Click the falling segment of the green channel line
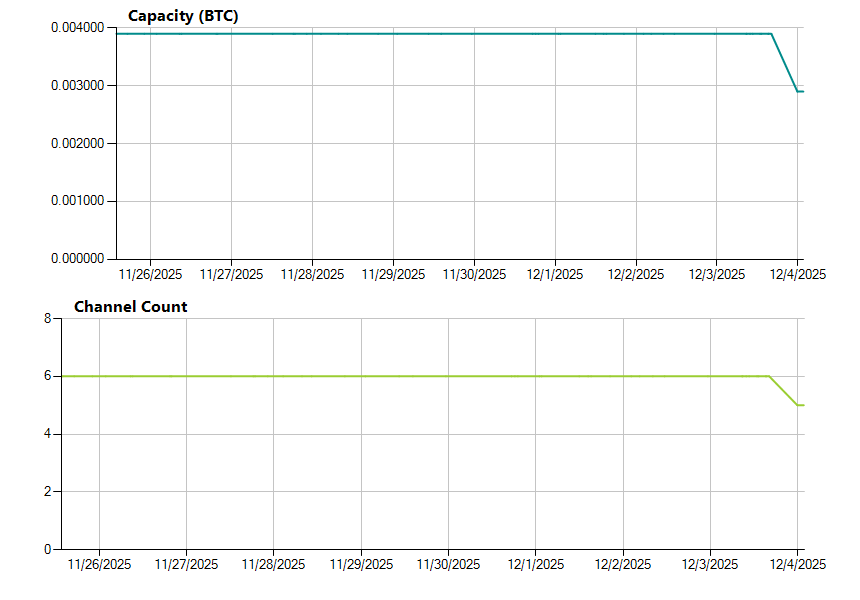The height and width of the screenshot is (600, 860). click(783, 391)
